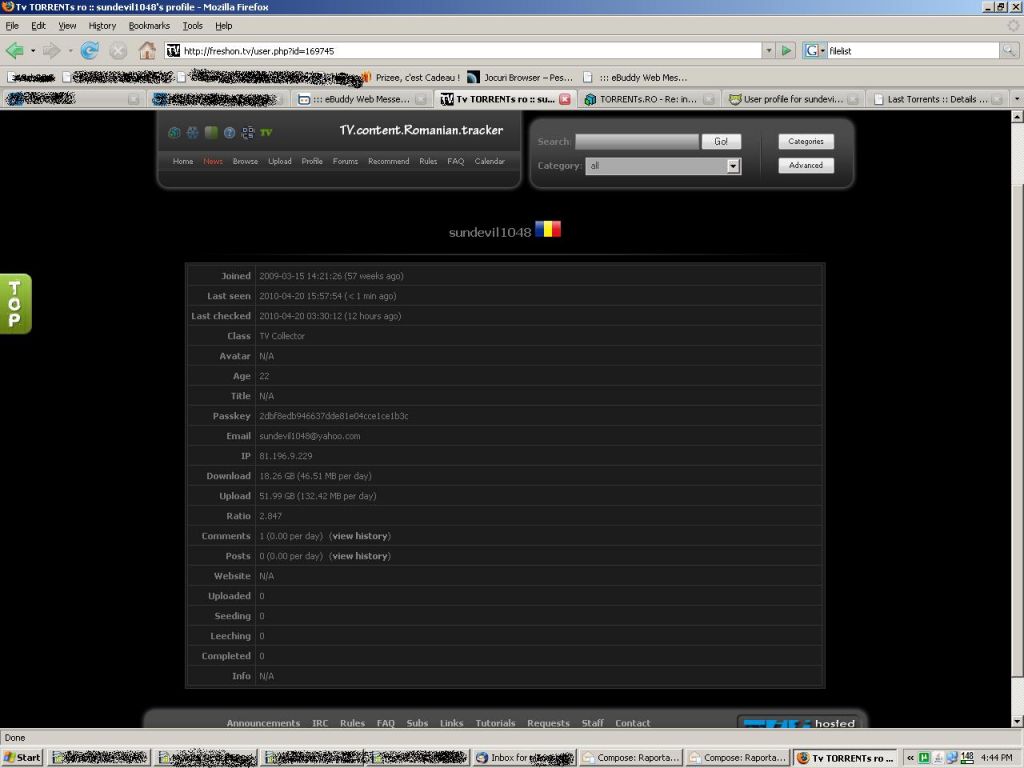
Task: Switch to the Last Torrents :: Details tab
Action: click(937, 99)
